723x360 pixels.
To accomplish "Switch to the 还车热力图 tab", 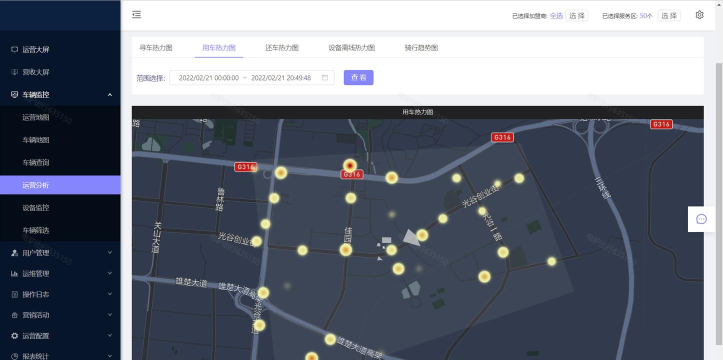I will point(282,47).
